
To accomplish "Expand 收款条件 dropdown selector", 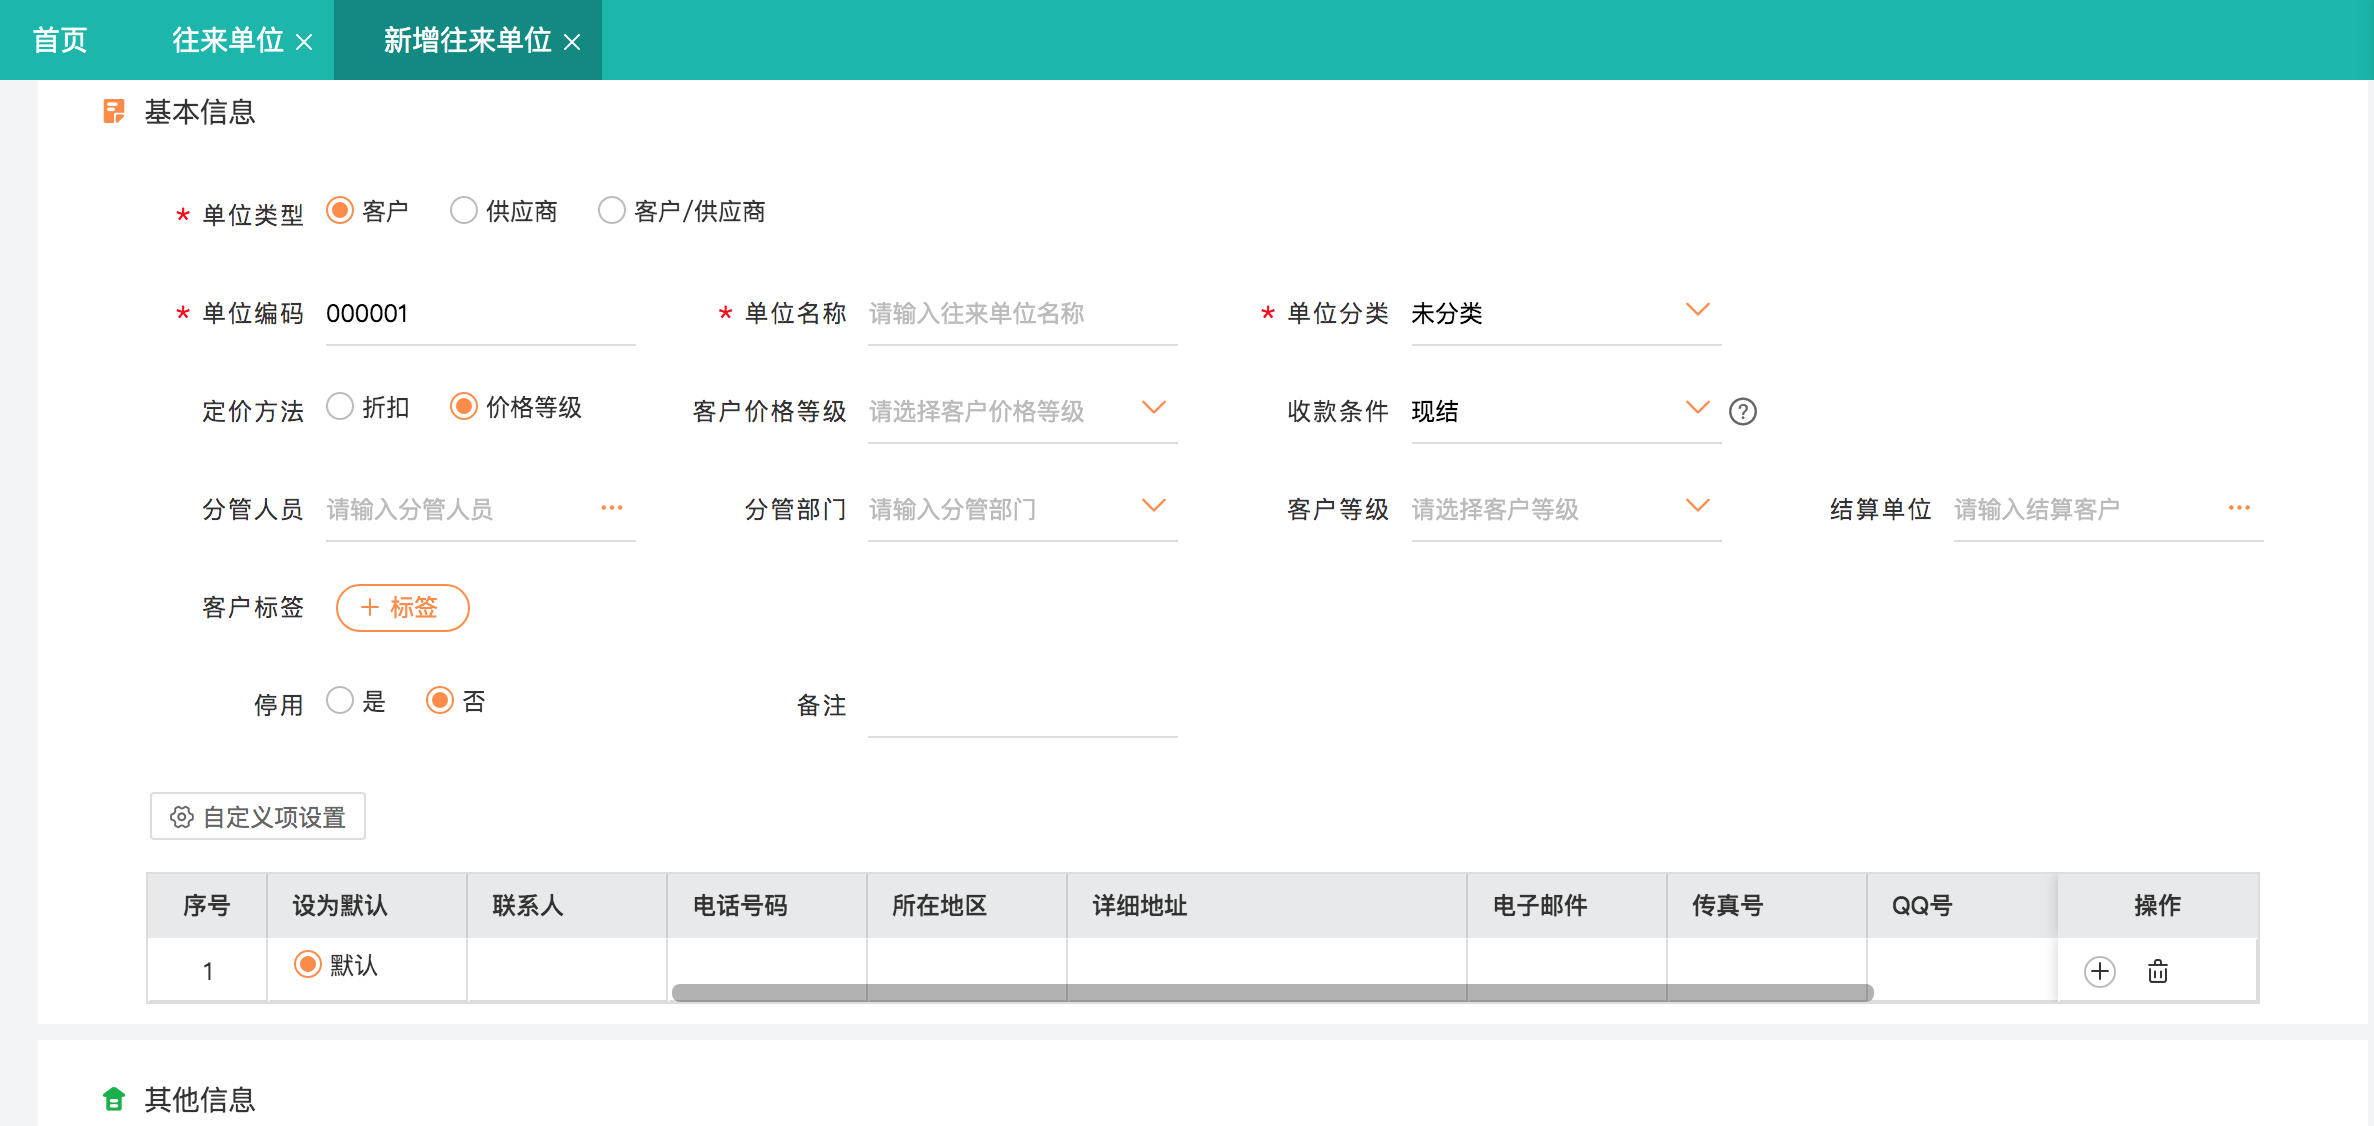I will point(1694,410).
